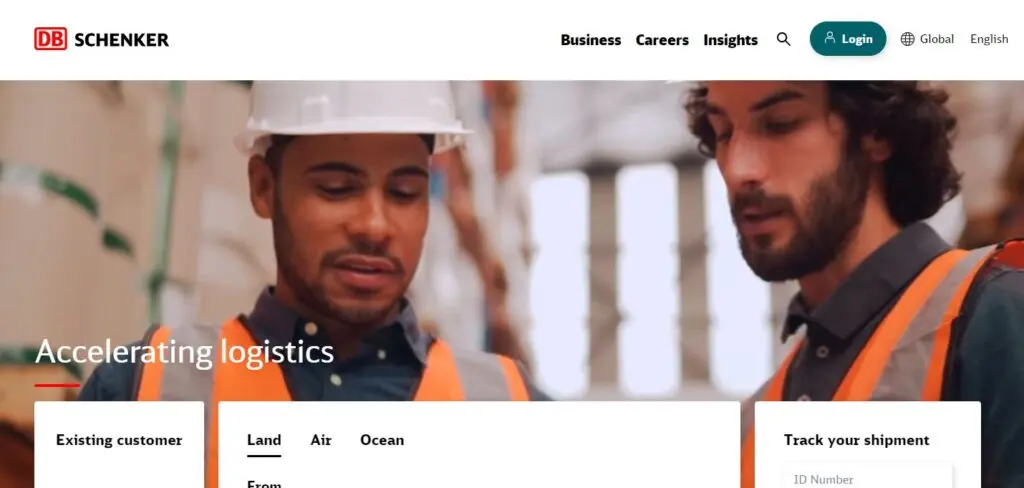Open the site search magnifier icon

coord(784,39)
